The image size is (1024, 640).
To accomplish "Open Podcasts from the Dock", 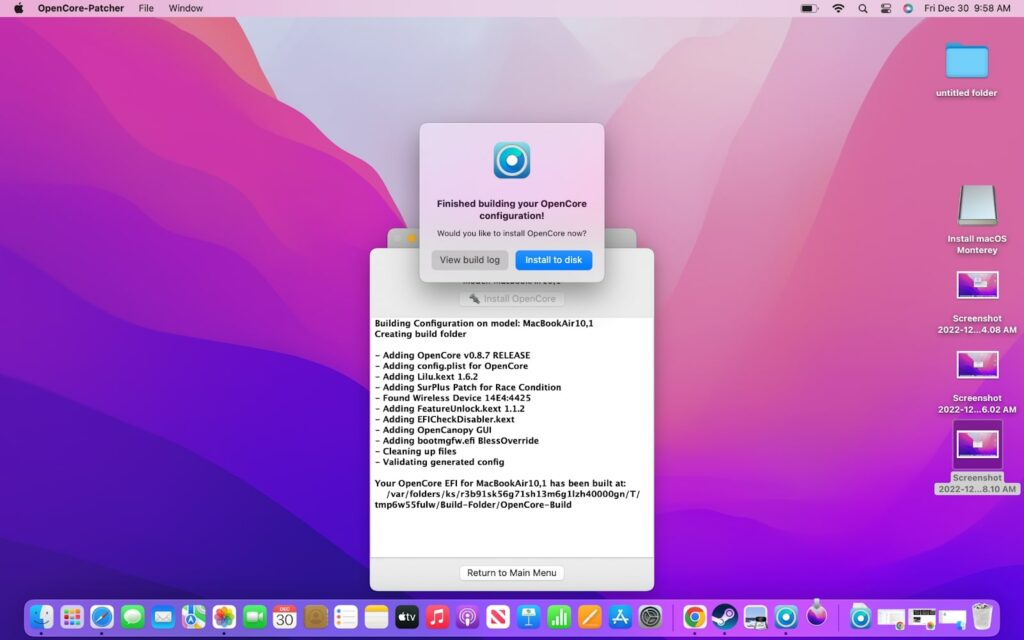I will tap(468, 616).
